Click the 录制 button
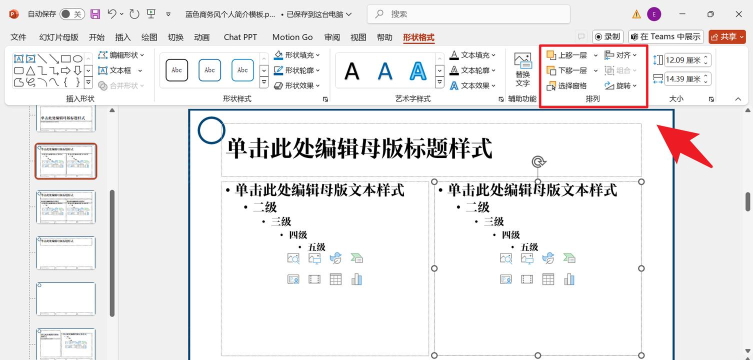 pyautogui.click(x=607, y=37)
